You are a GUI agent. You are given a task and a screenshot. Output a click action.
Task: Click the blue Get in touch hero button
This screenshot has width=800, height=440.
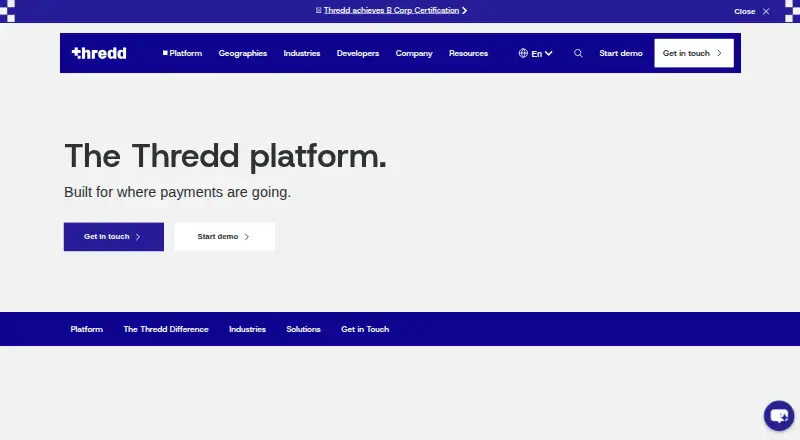pos(114,237)
